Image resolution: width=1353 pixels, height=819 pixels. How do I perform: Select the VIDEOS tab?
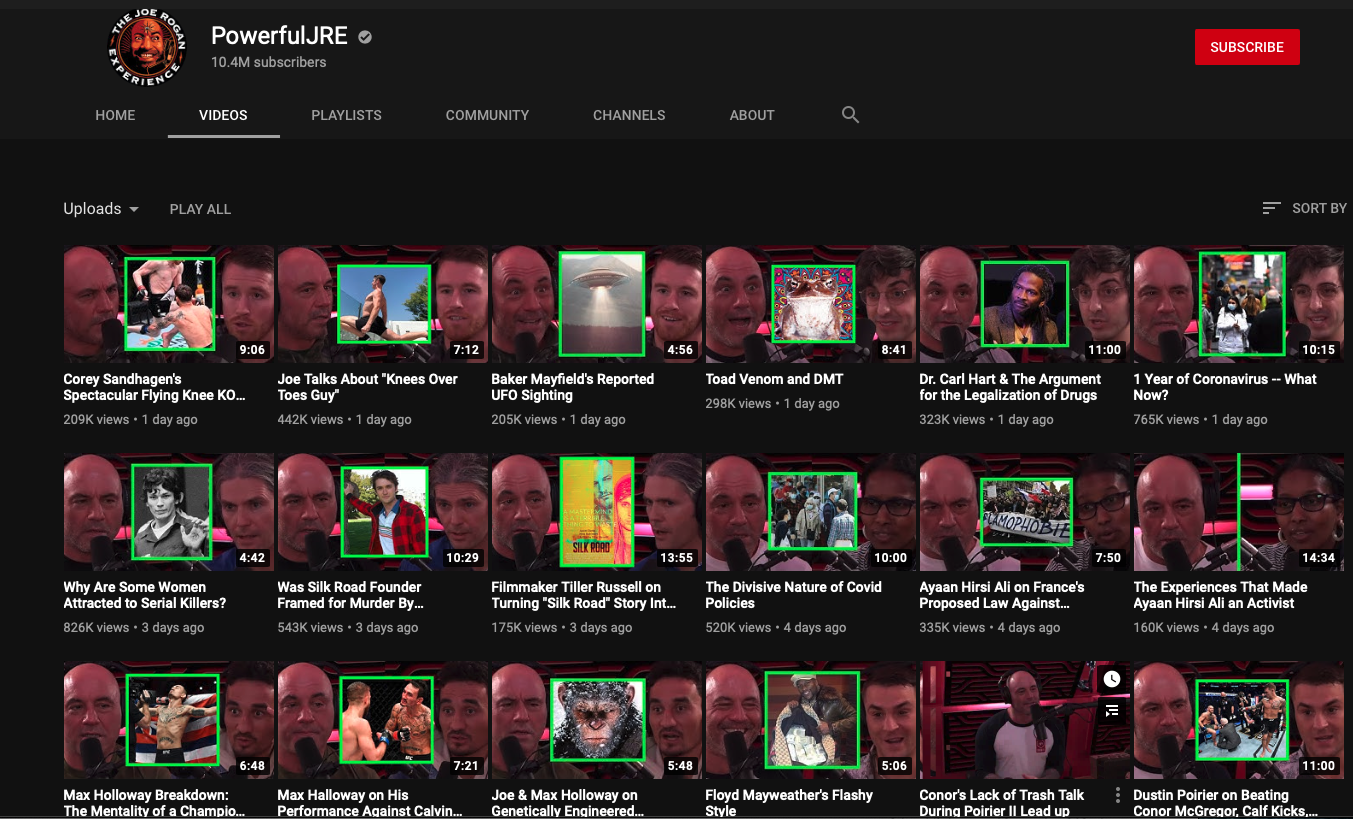[223, 115]
